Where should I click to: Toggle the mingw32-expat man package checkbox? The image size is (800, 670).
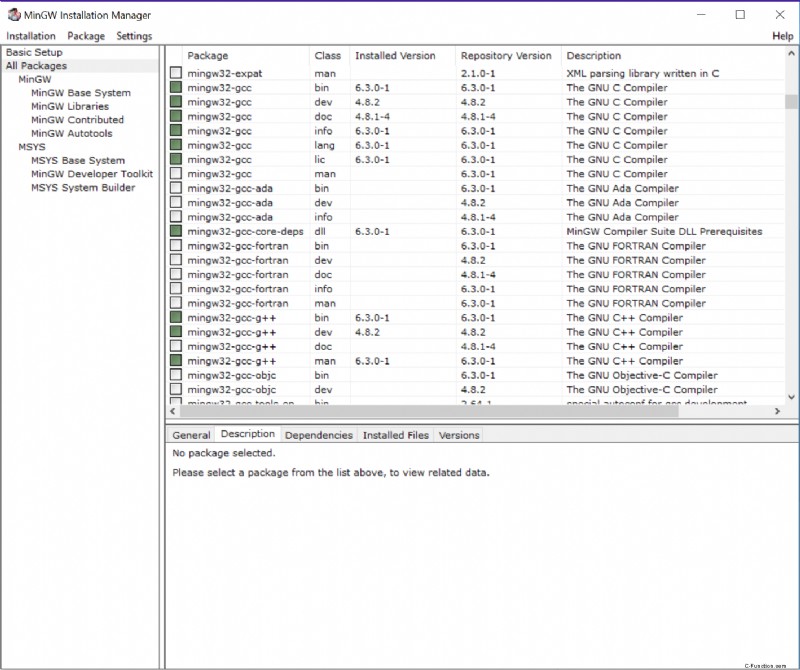(176, 74)
